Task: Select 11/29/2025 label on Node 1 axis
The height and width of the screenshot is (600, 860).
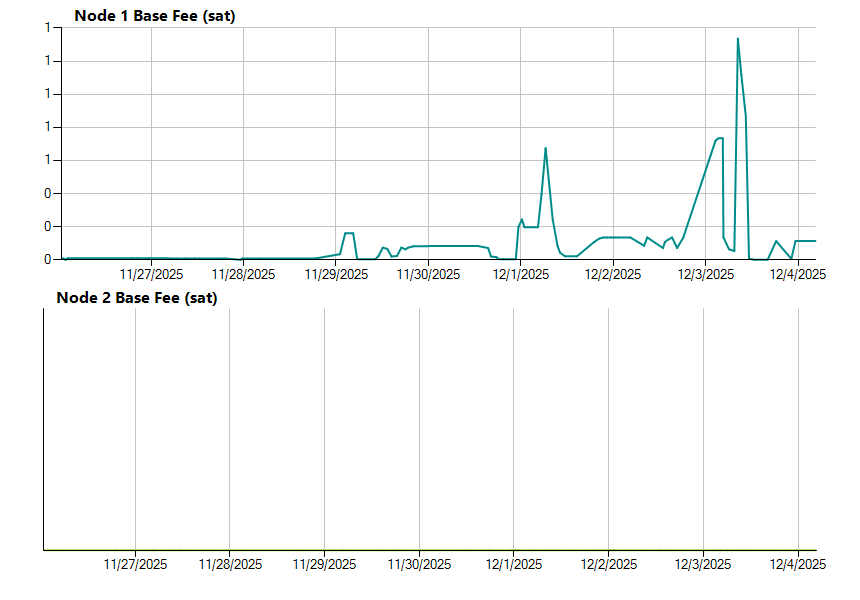Action: point(336,273)
